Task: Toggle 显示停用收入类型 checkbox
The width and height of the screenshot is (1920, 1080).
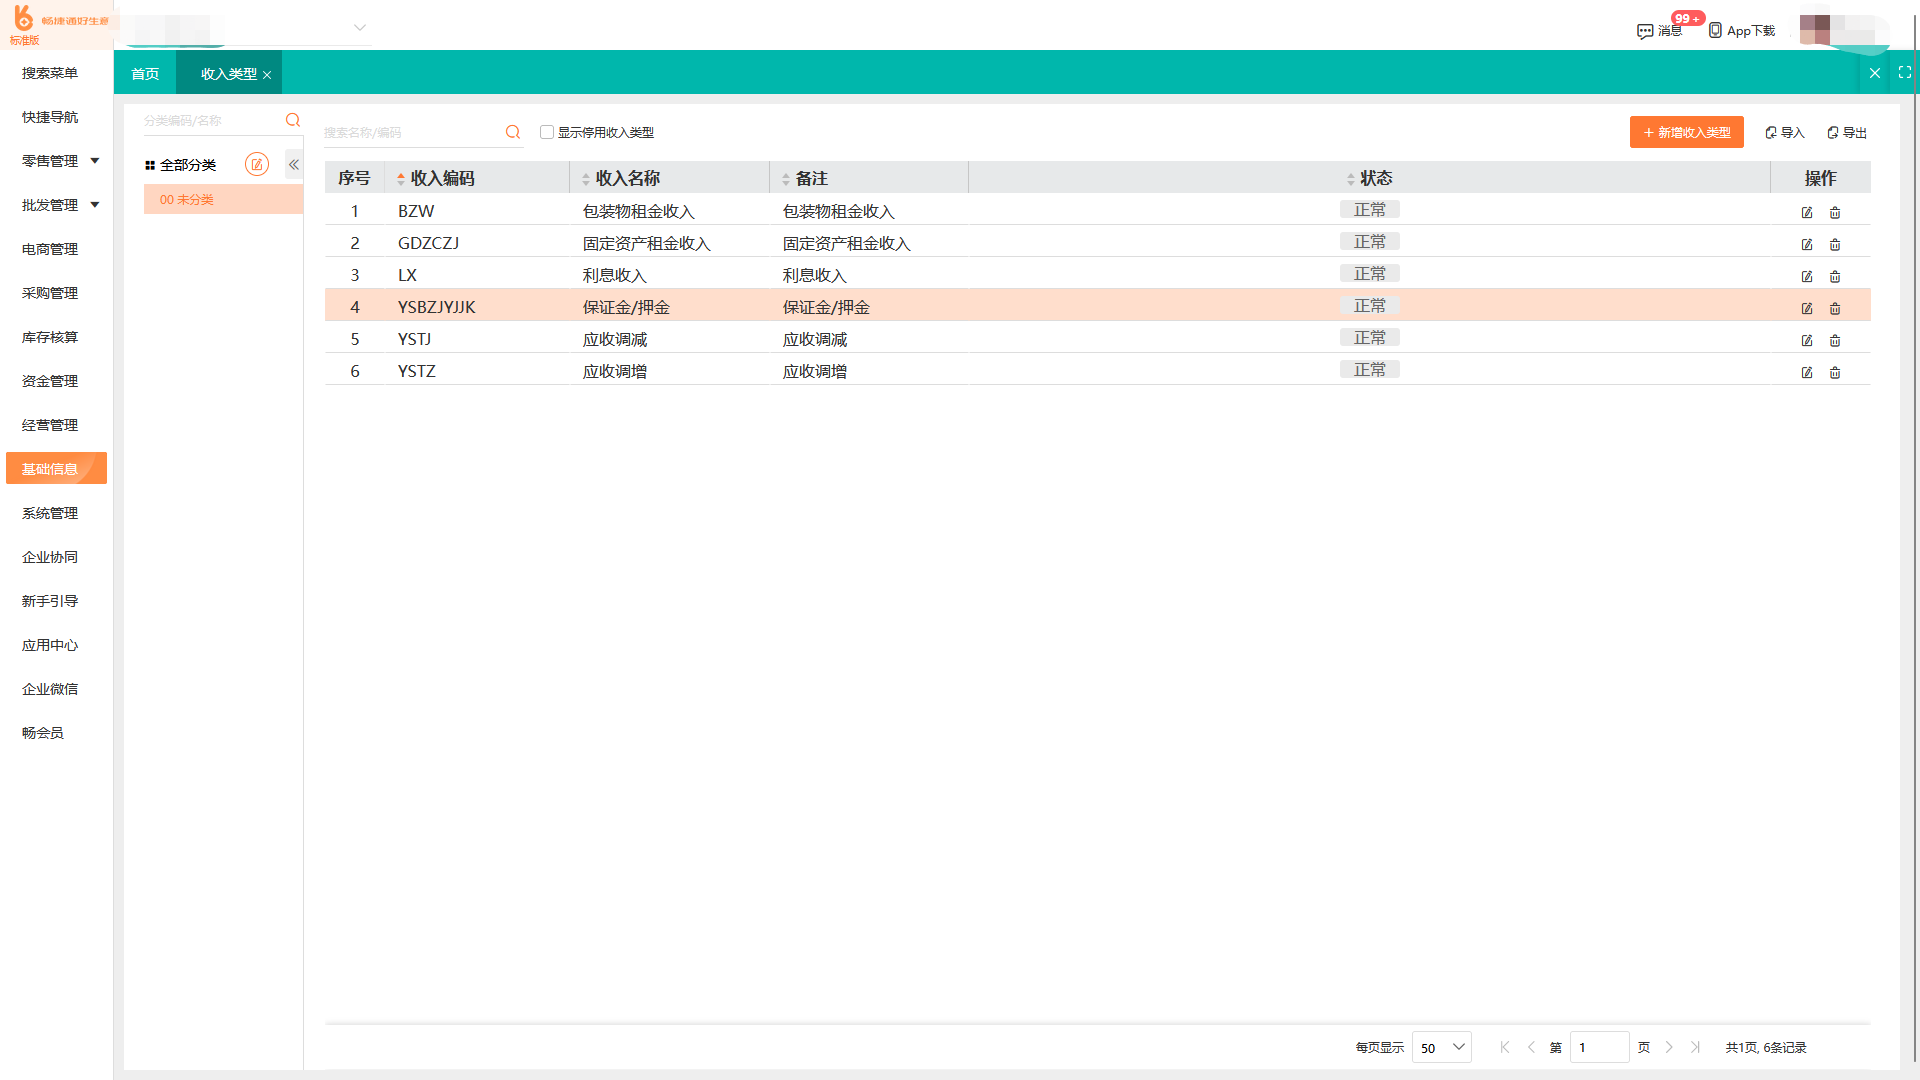Action: (x=546, y=132)
